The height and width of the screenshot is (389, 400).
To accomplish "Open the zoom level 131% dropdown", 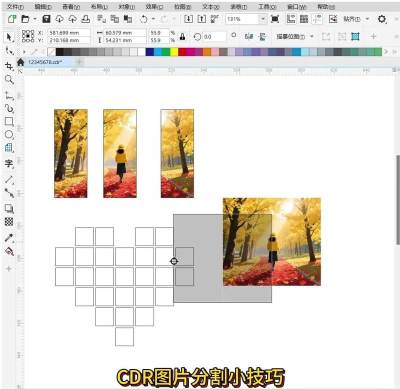I will click(x=263, y=19).
